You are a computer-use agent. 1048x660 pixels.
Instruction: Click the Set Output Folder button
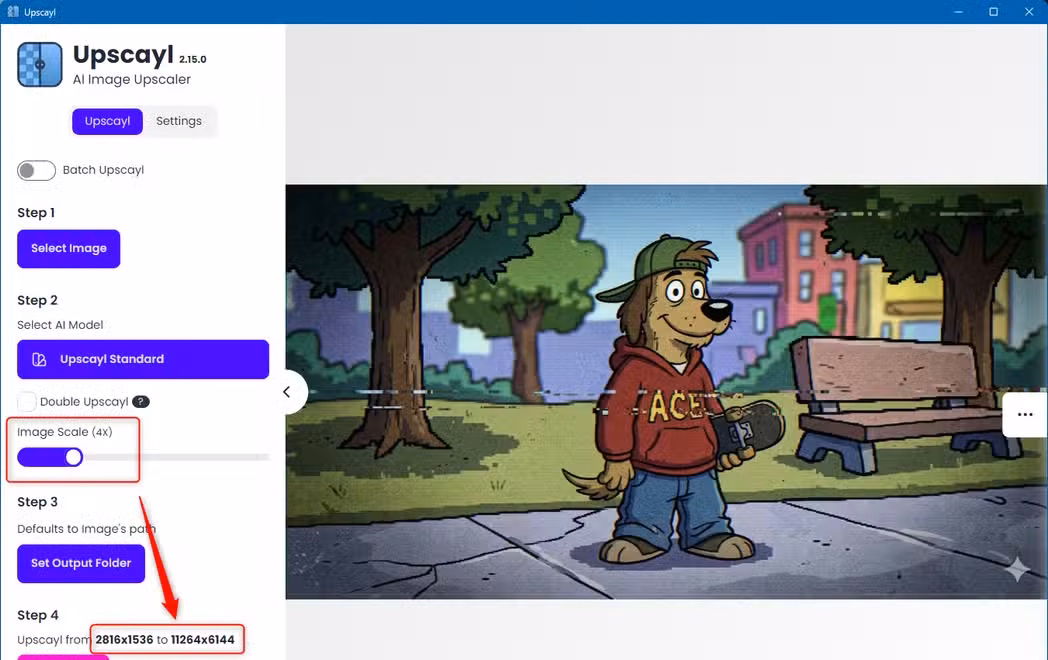coord(81,563)
